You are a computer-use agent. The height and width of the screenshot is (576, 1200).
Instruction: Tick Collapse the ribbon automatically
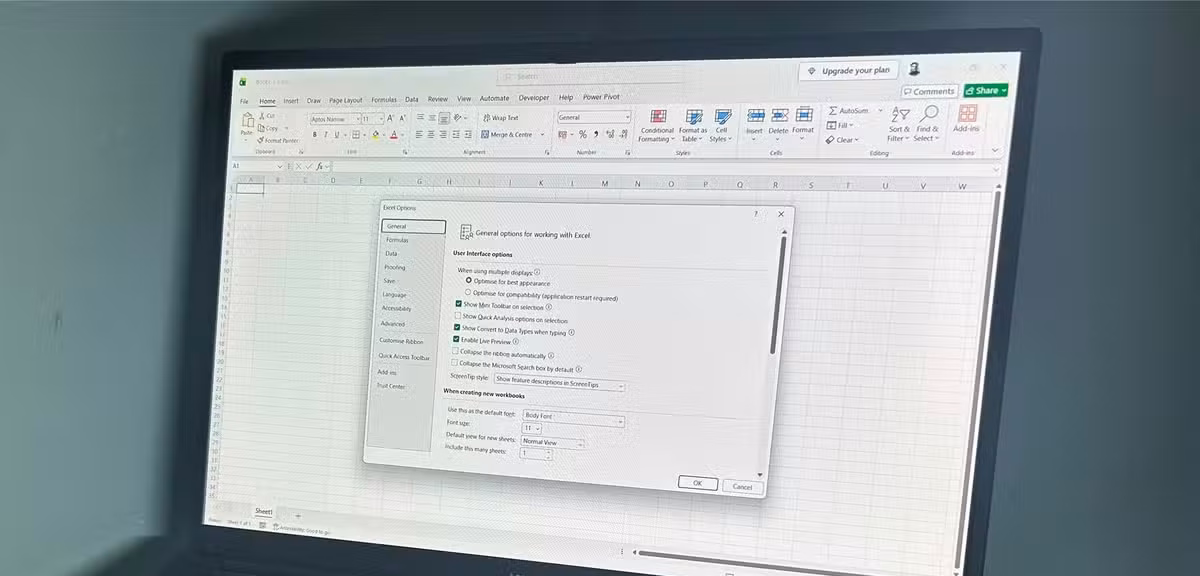point(455,352)
